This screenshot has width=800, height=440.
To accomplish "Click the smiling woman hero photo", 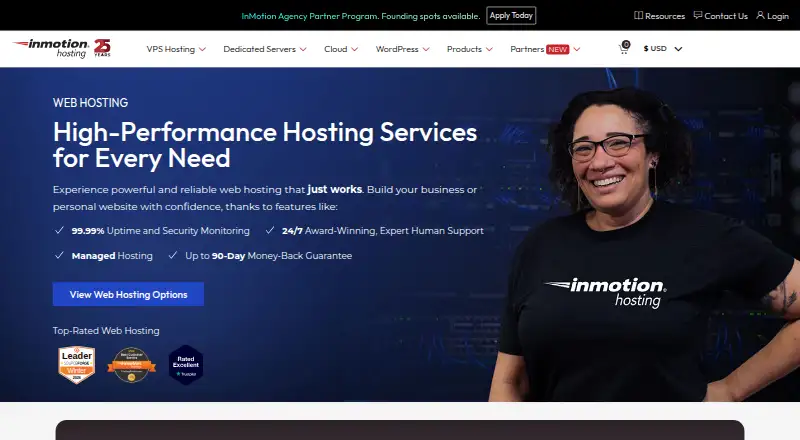I will 644,244.
